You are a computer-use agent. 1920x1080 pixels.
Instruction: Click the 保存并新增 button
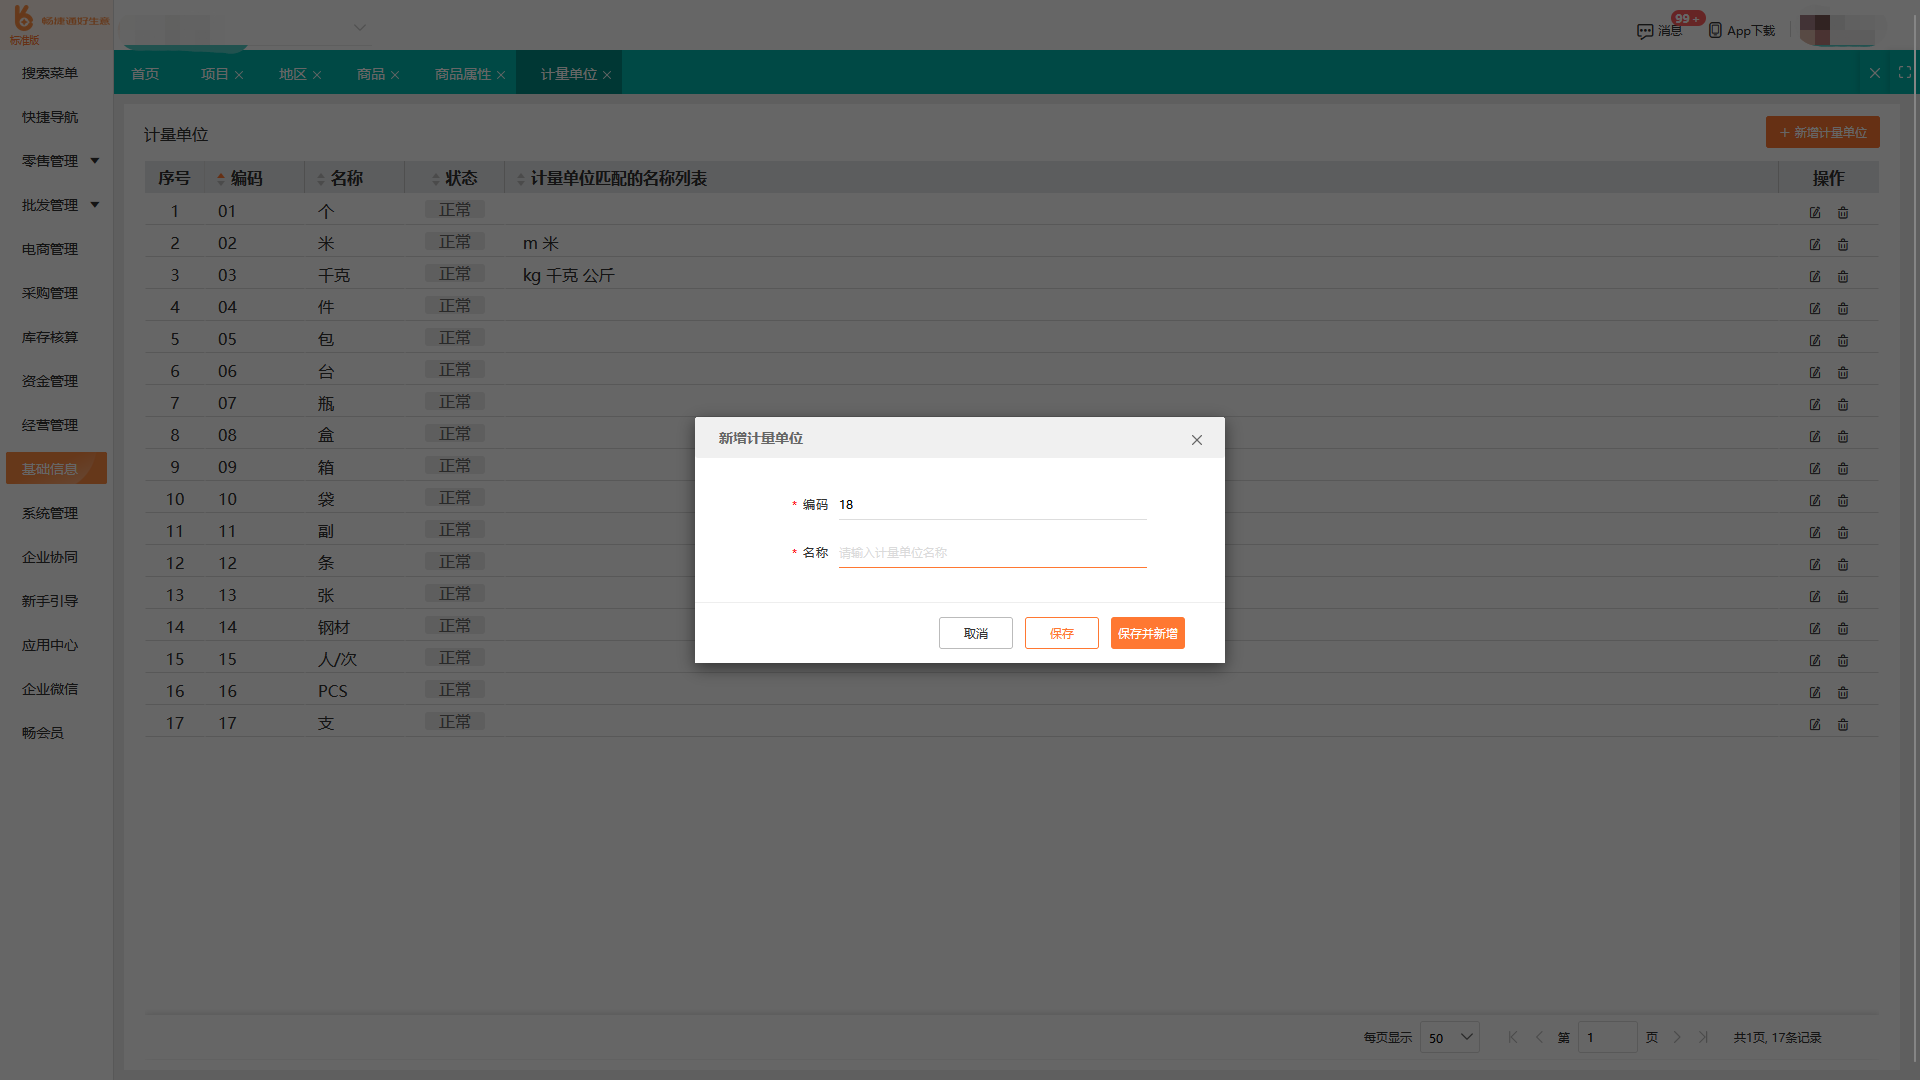point(1147,633)
